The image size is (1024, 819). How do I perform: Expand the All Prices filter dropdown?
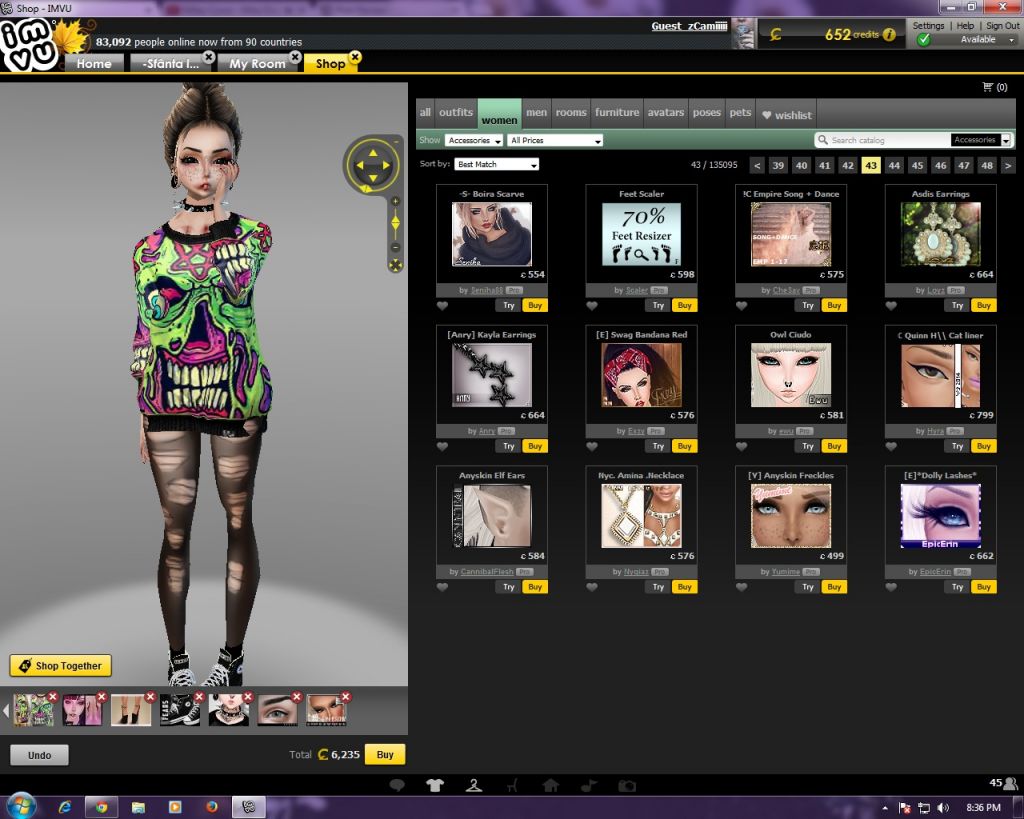[555, 141]
